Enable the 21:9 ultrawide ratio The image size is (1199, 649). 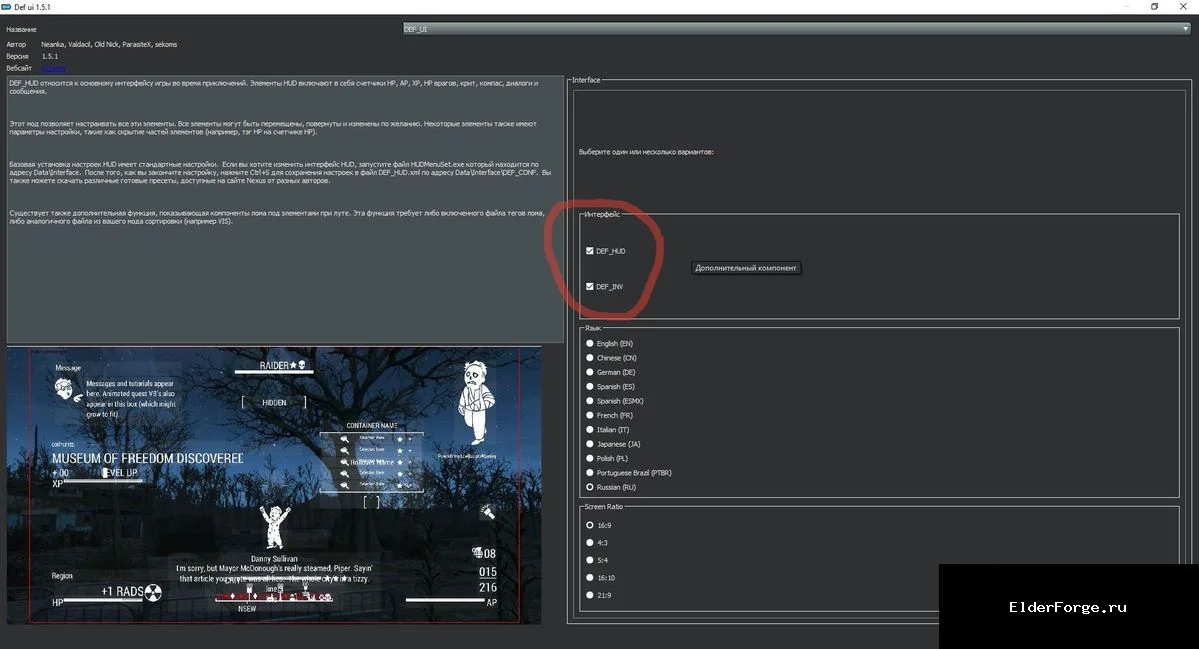[x=590, y=596]
